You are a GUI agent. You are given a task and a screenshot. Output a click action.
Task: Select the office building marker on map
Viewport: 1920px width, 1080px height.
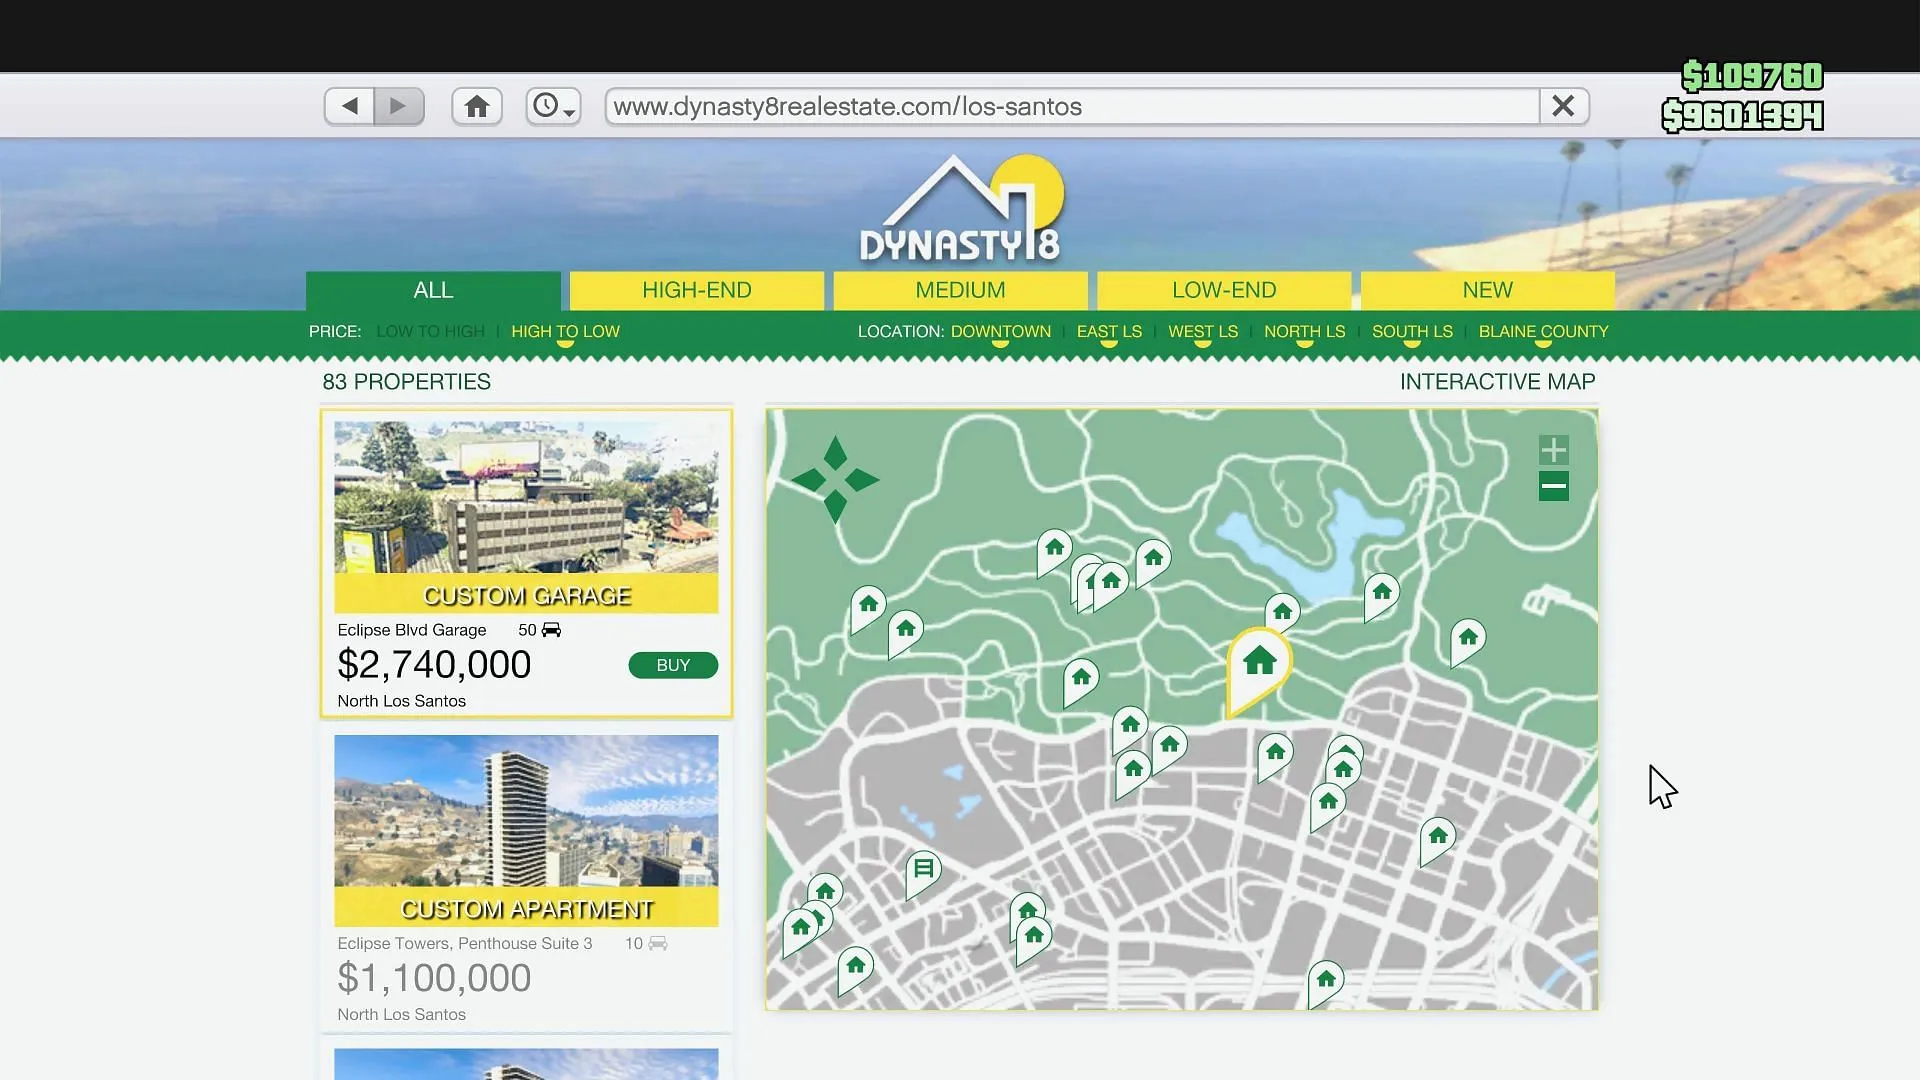point(923,872)
